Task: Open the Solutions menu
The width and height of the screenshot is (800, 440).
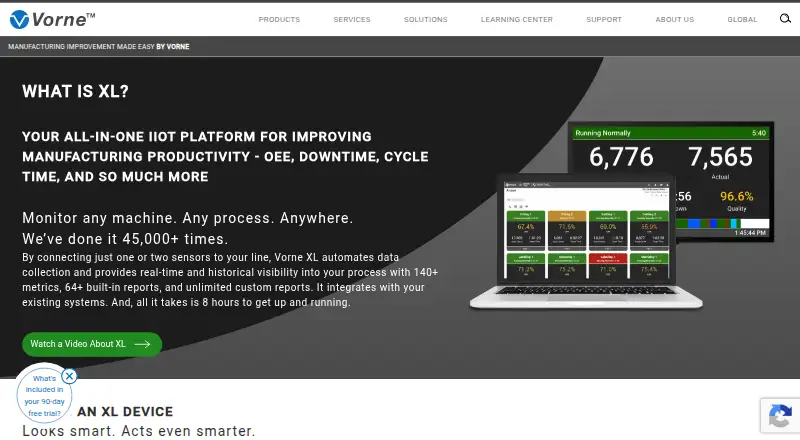Action: point(426,19)
